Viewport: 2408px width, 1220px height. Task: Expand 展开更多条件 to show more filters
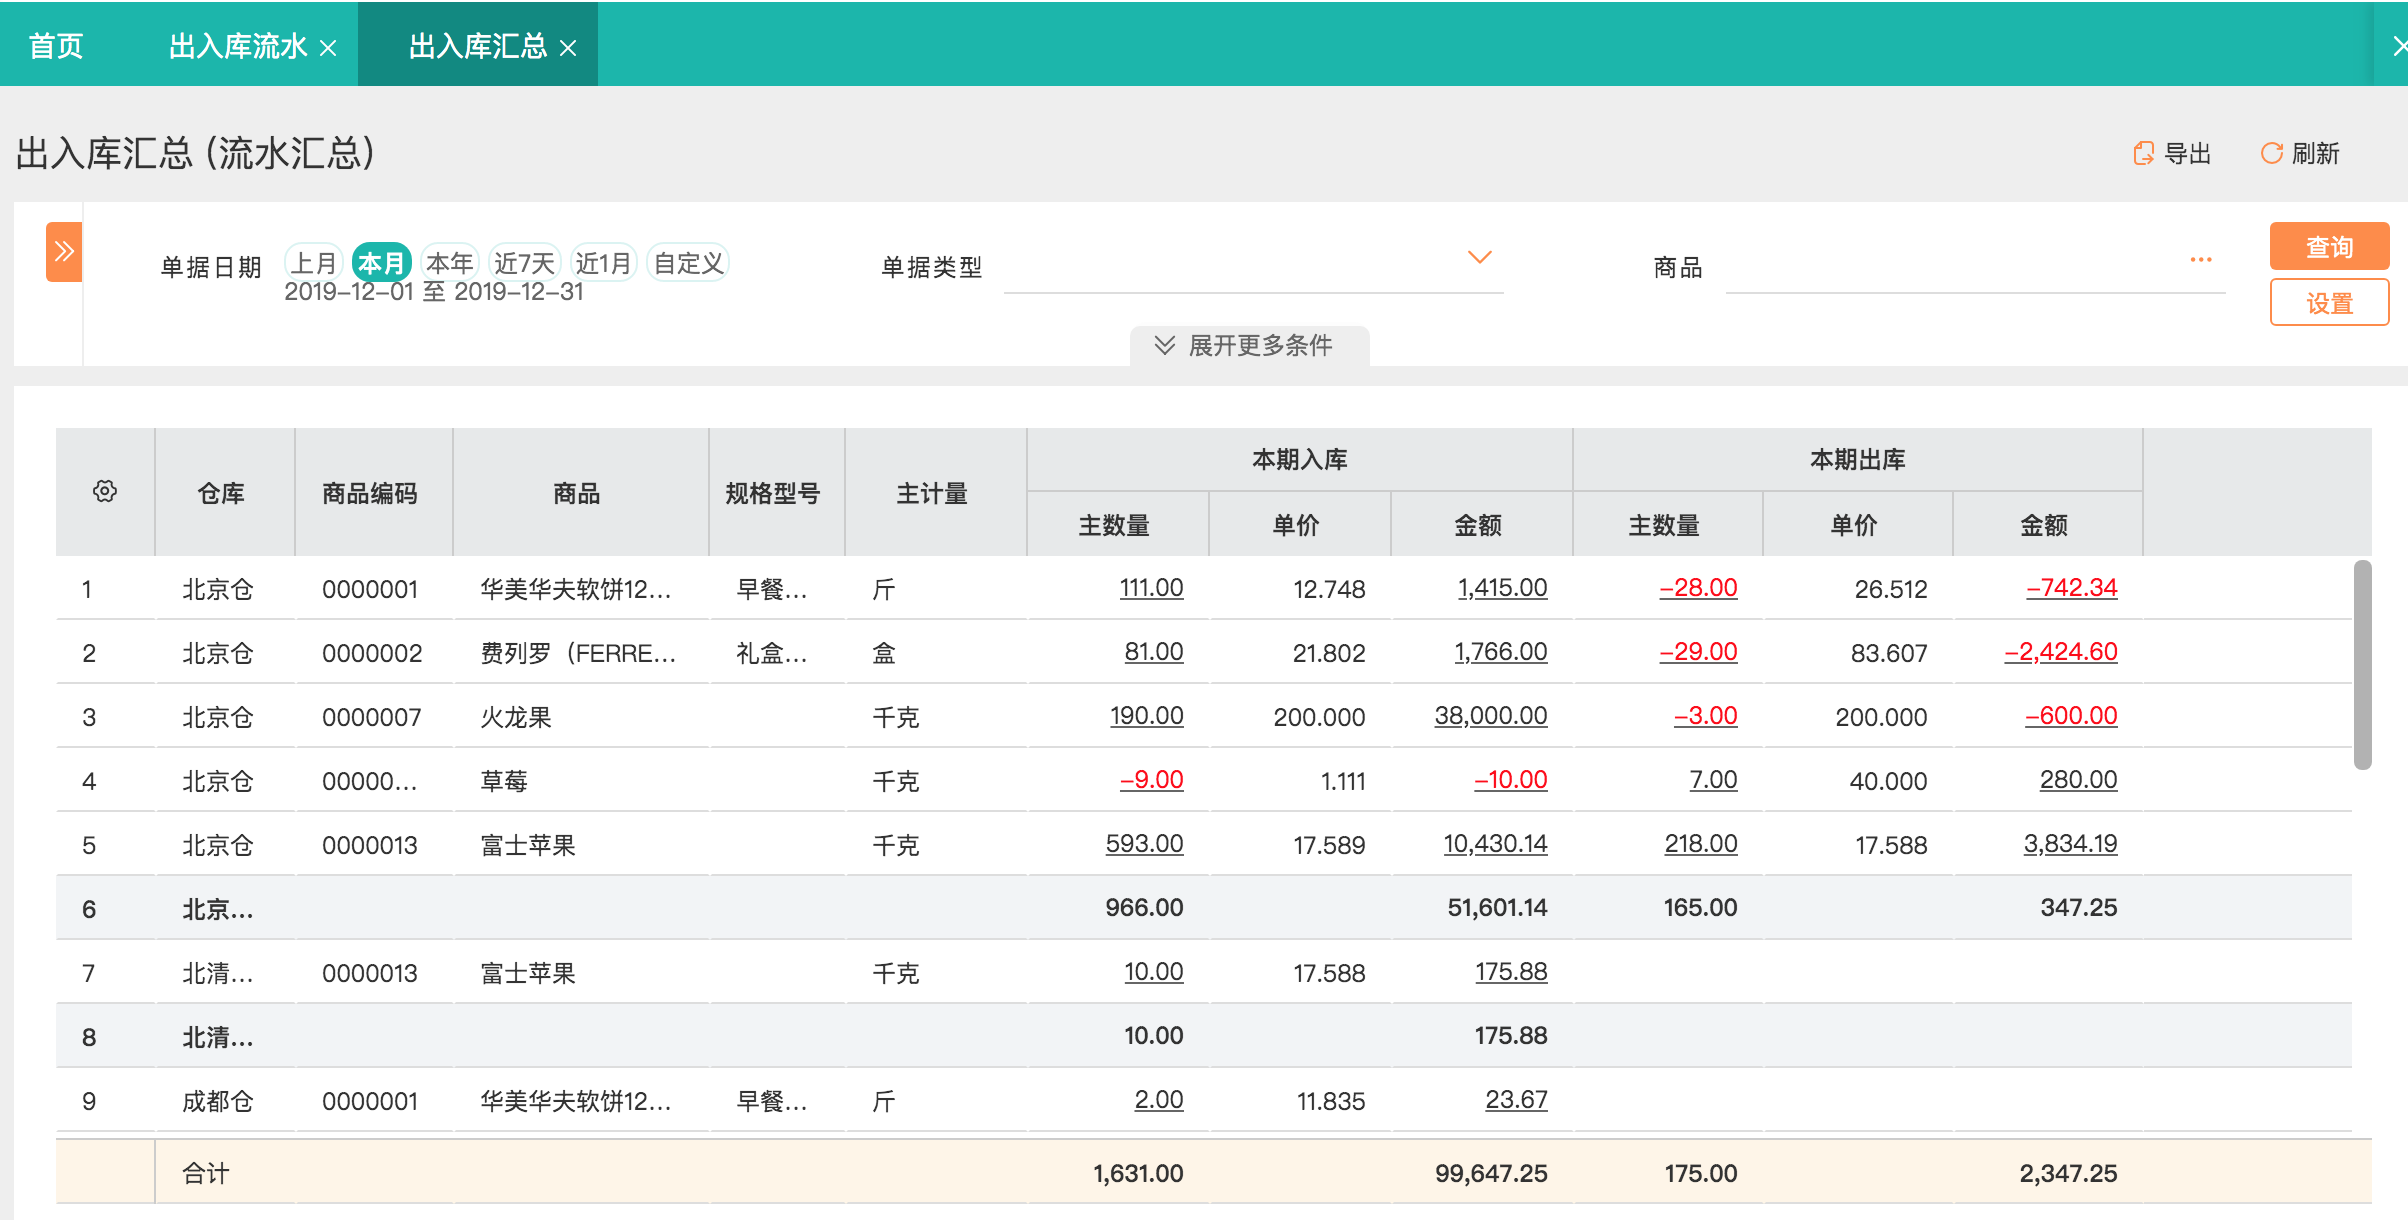click(1244, 345)
